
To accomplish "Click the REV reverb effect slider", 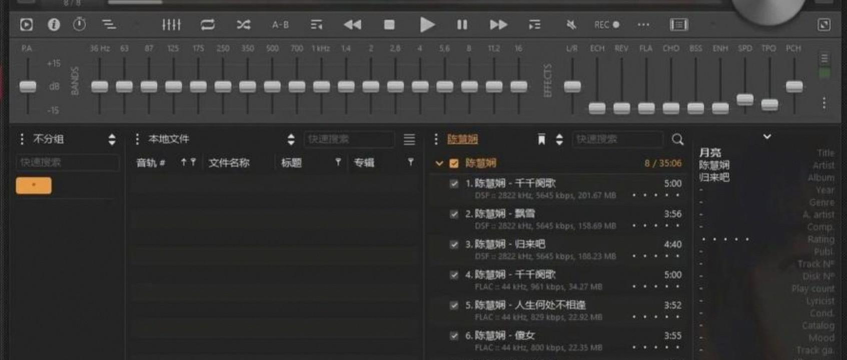I will pyautogui.click(x=622, y=108).
